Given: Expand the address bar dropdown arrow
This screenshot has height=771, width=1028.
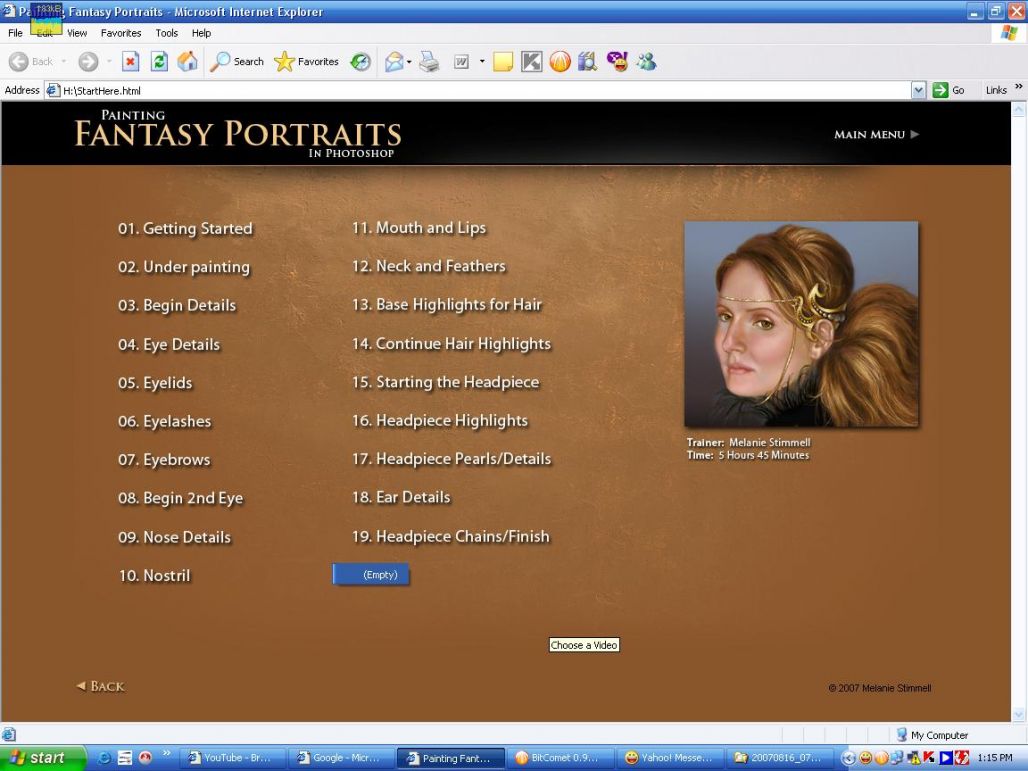Looking at the screenshot, I should click(x=919, y=90).
